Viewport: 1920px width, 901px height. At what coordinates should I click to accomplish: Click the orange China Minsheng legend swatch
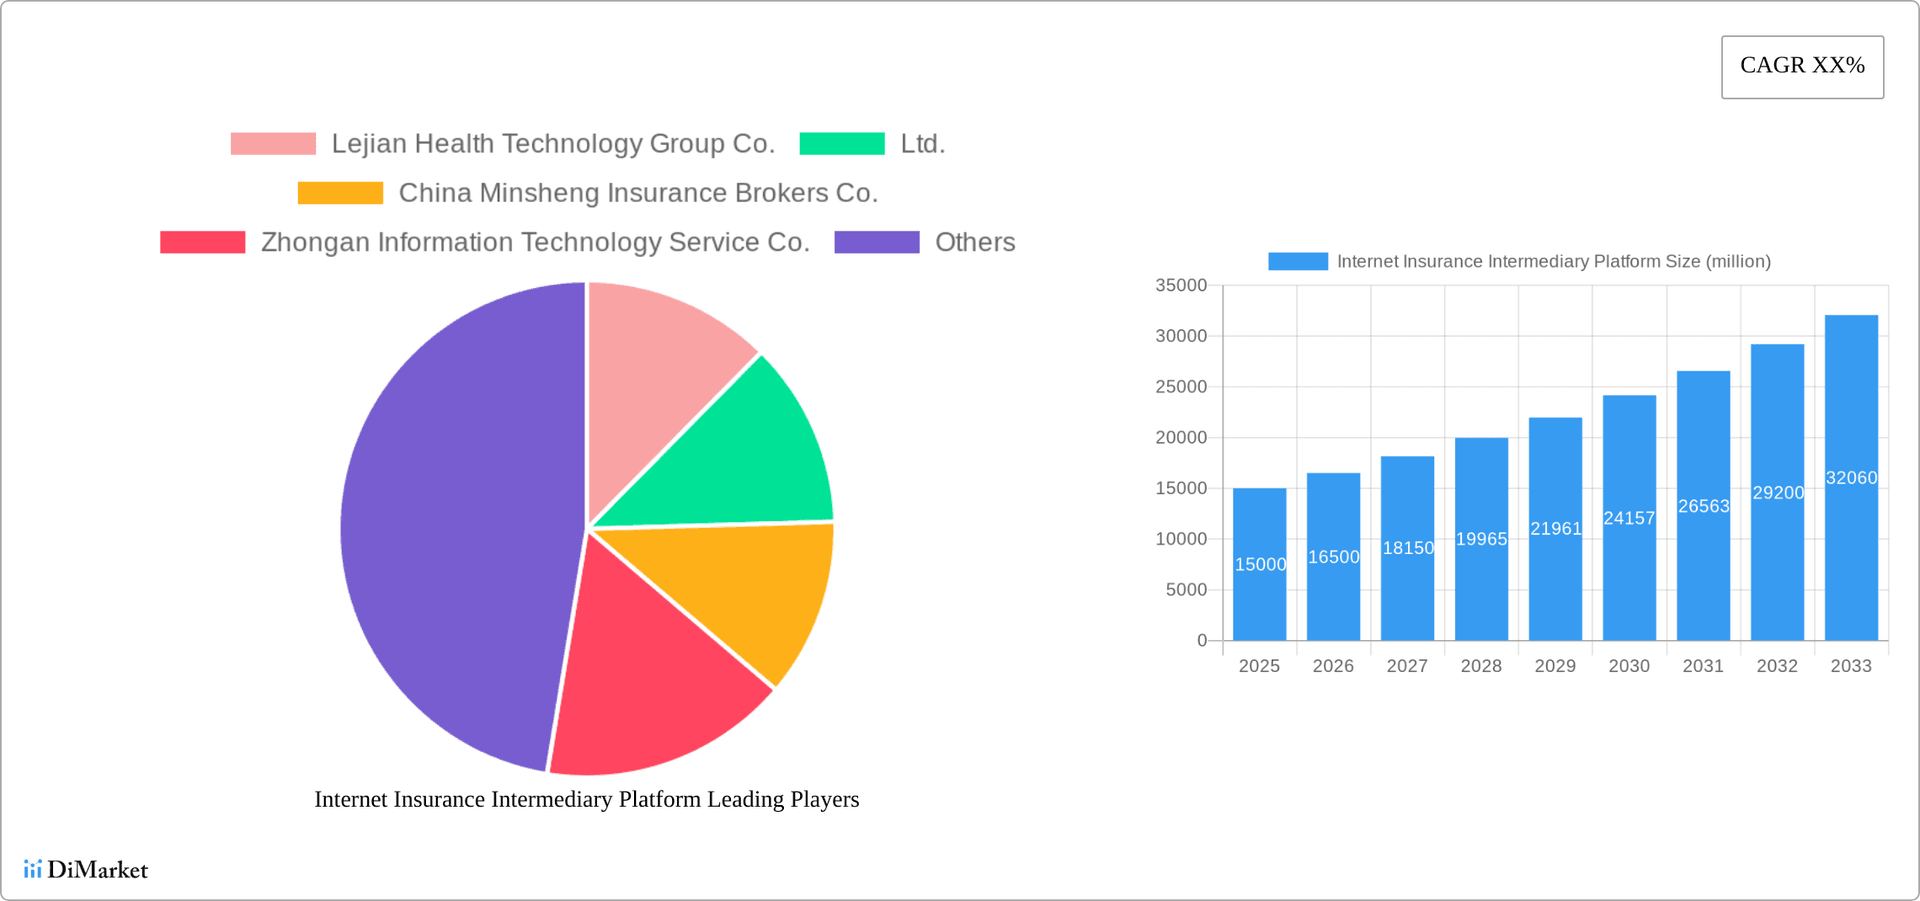click(339, 192)
